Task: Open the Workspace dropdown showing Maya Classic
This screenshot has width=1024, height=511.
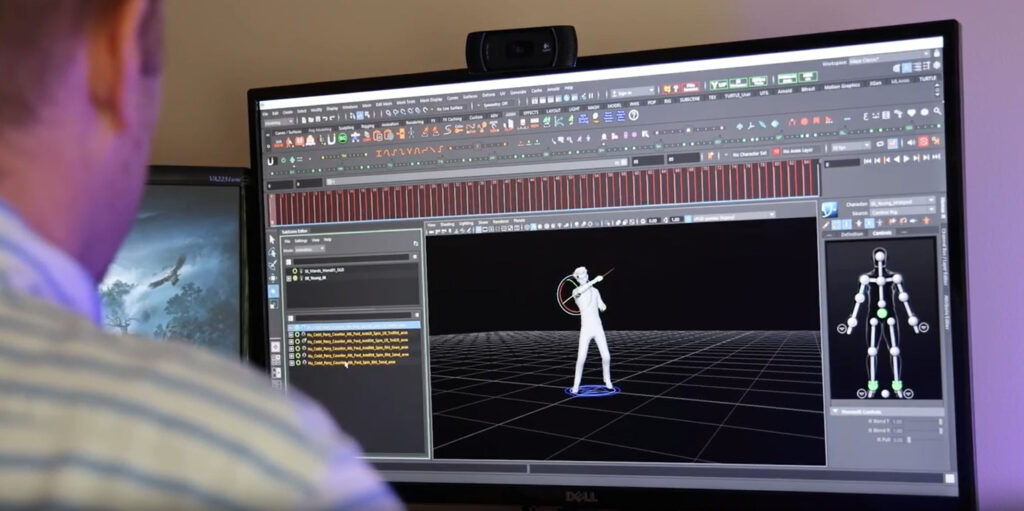Action: click(889, 59)
